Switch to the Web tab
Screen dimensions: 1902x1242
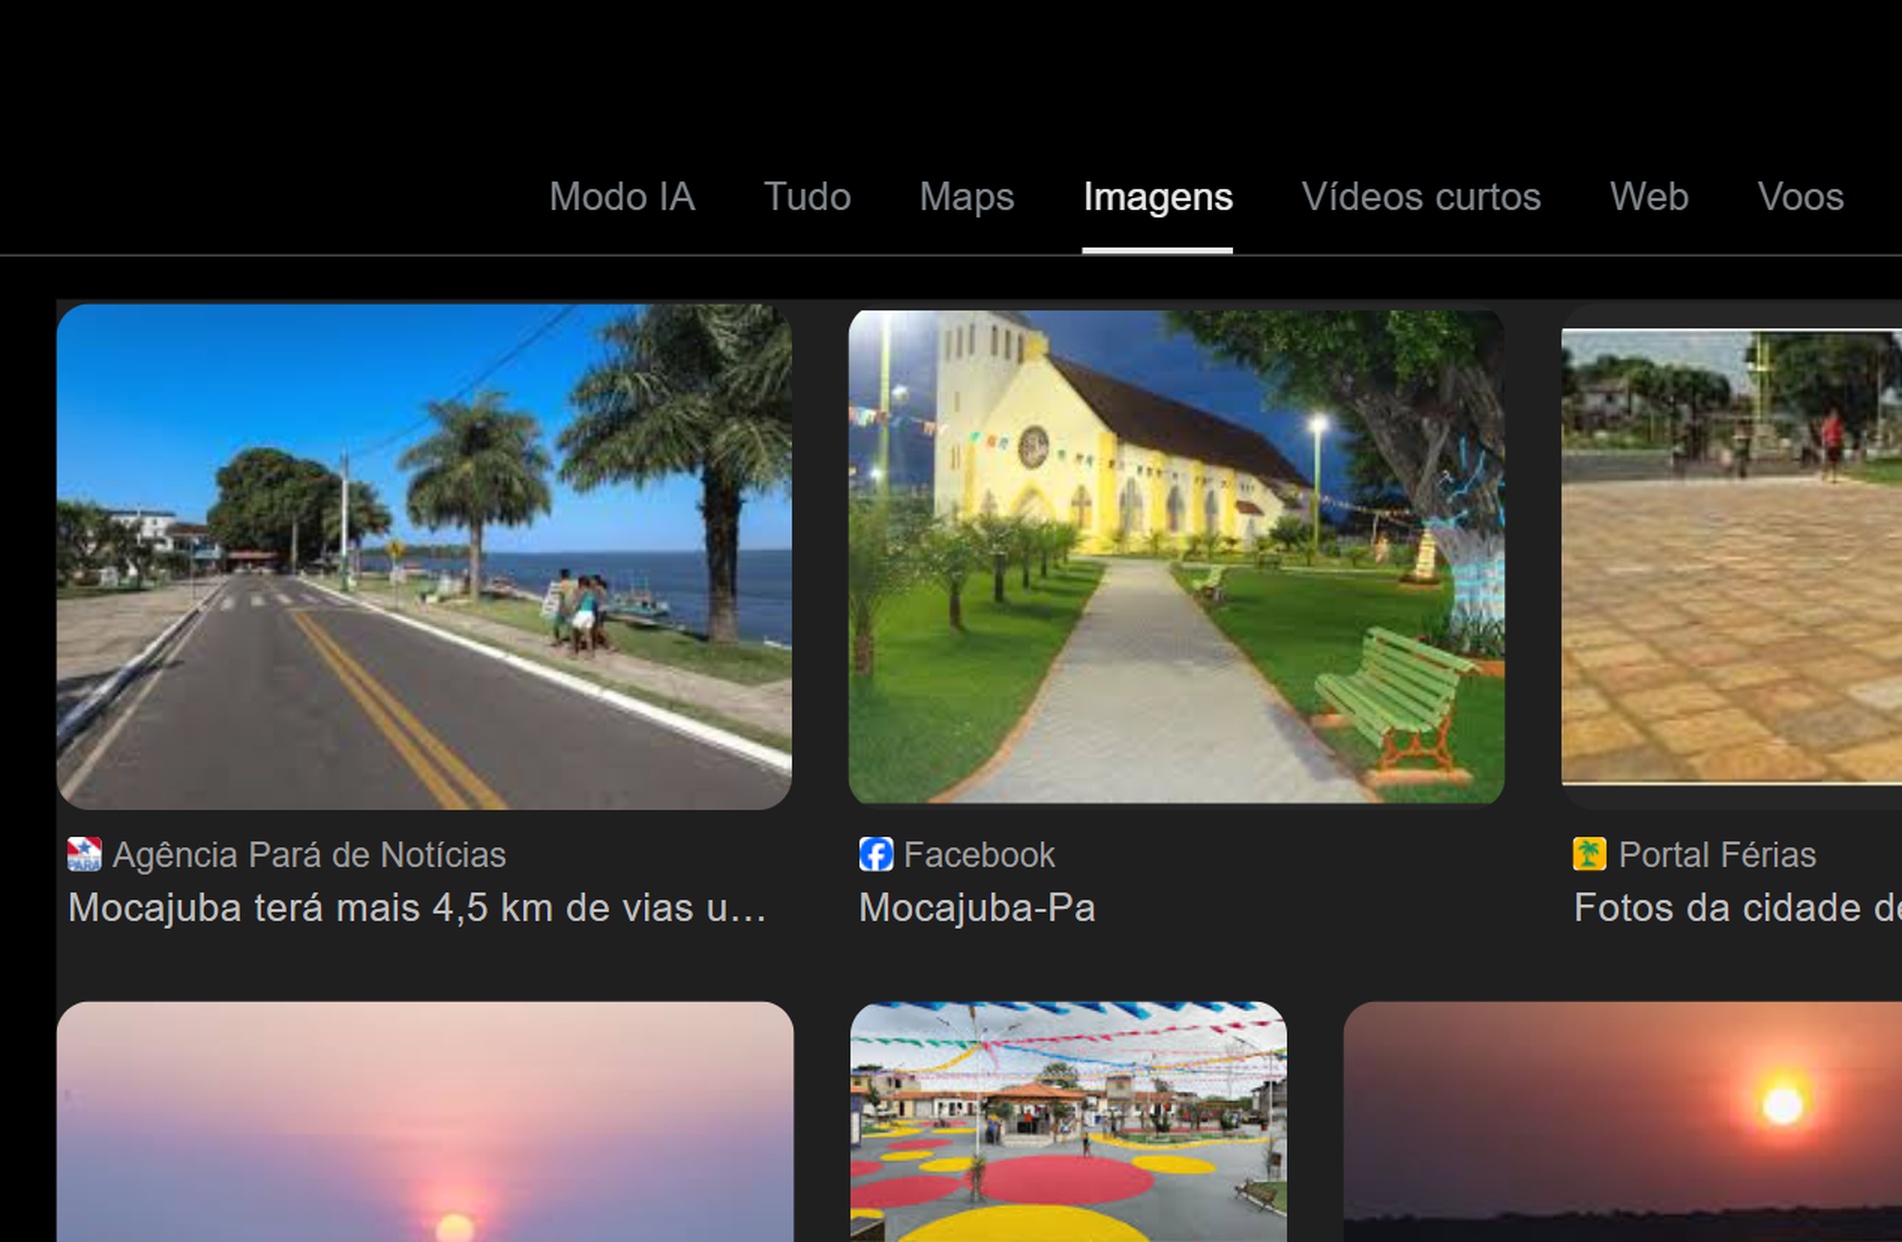[1649, 197]
